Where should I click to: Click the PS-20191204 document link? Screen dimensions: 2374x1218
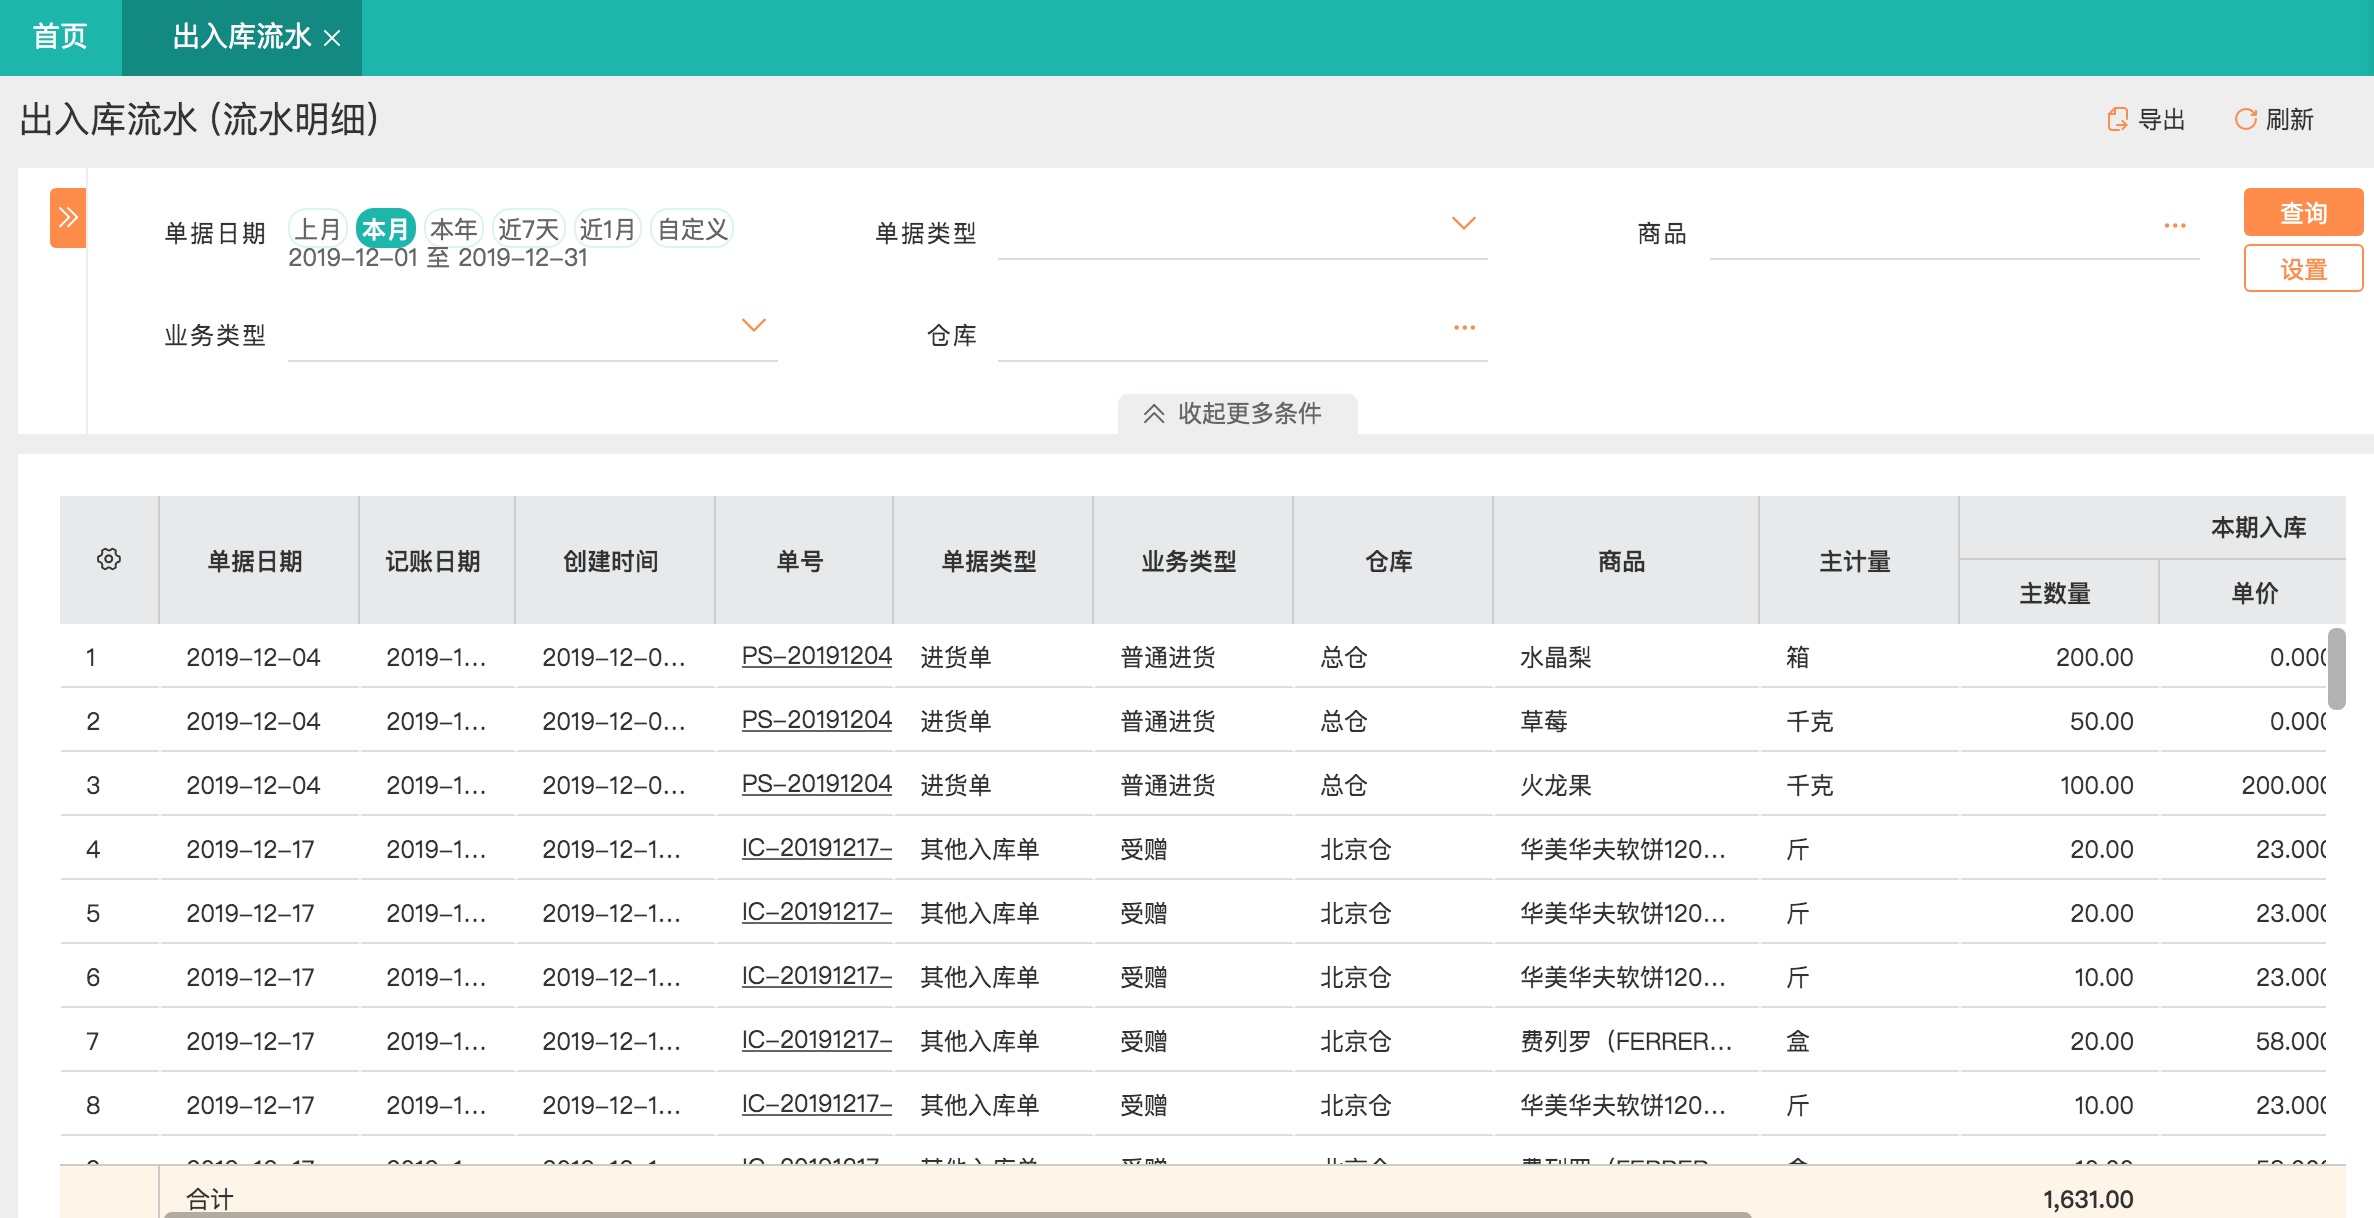pyautogui.click(x=815, y=656)
